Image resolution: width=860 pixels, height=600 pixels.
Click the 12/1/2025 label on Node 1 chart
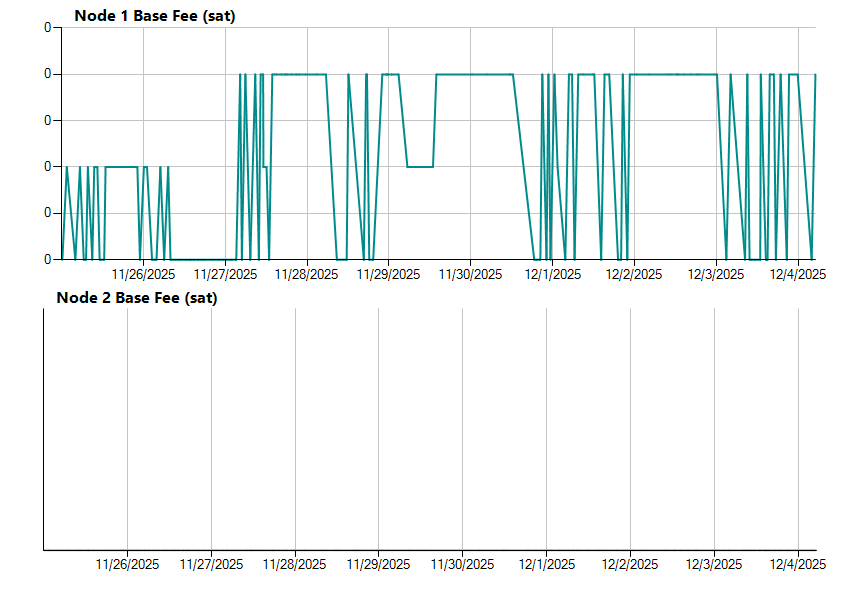click(x=552, y=274)
